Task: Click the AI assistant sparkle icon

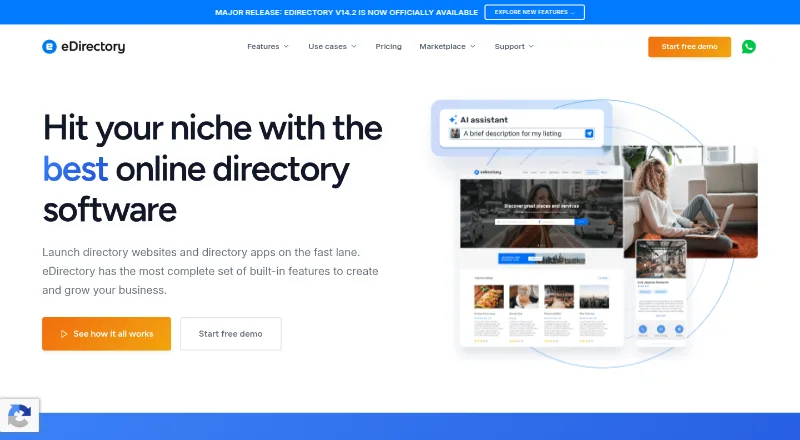Action: (453, 120)
